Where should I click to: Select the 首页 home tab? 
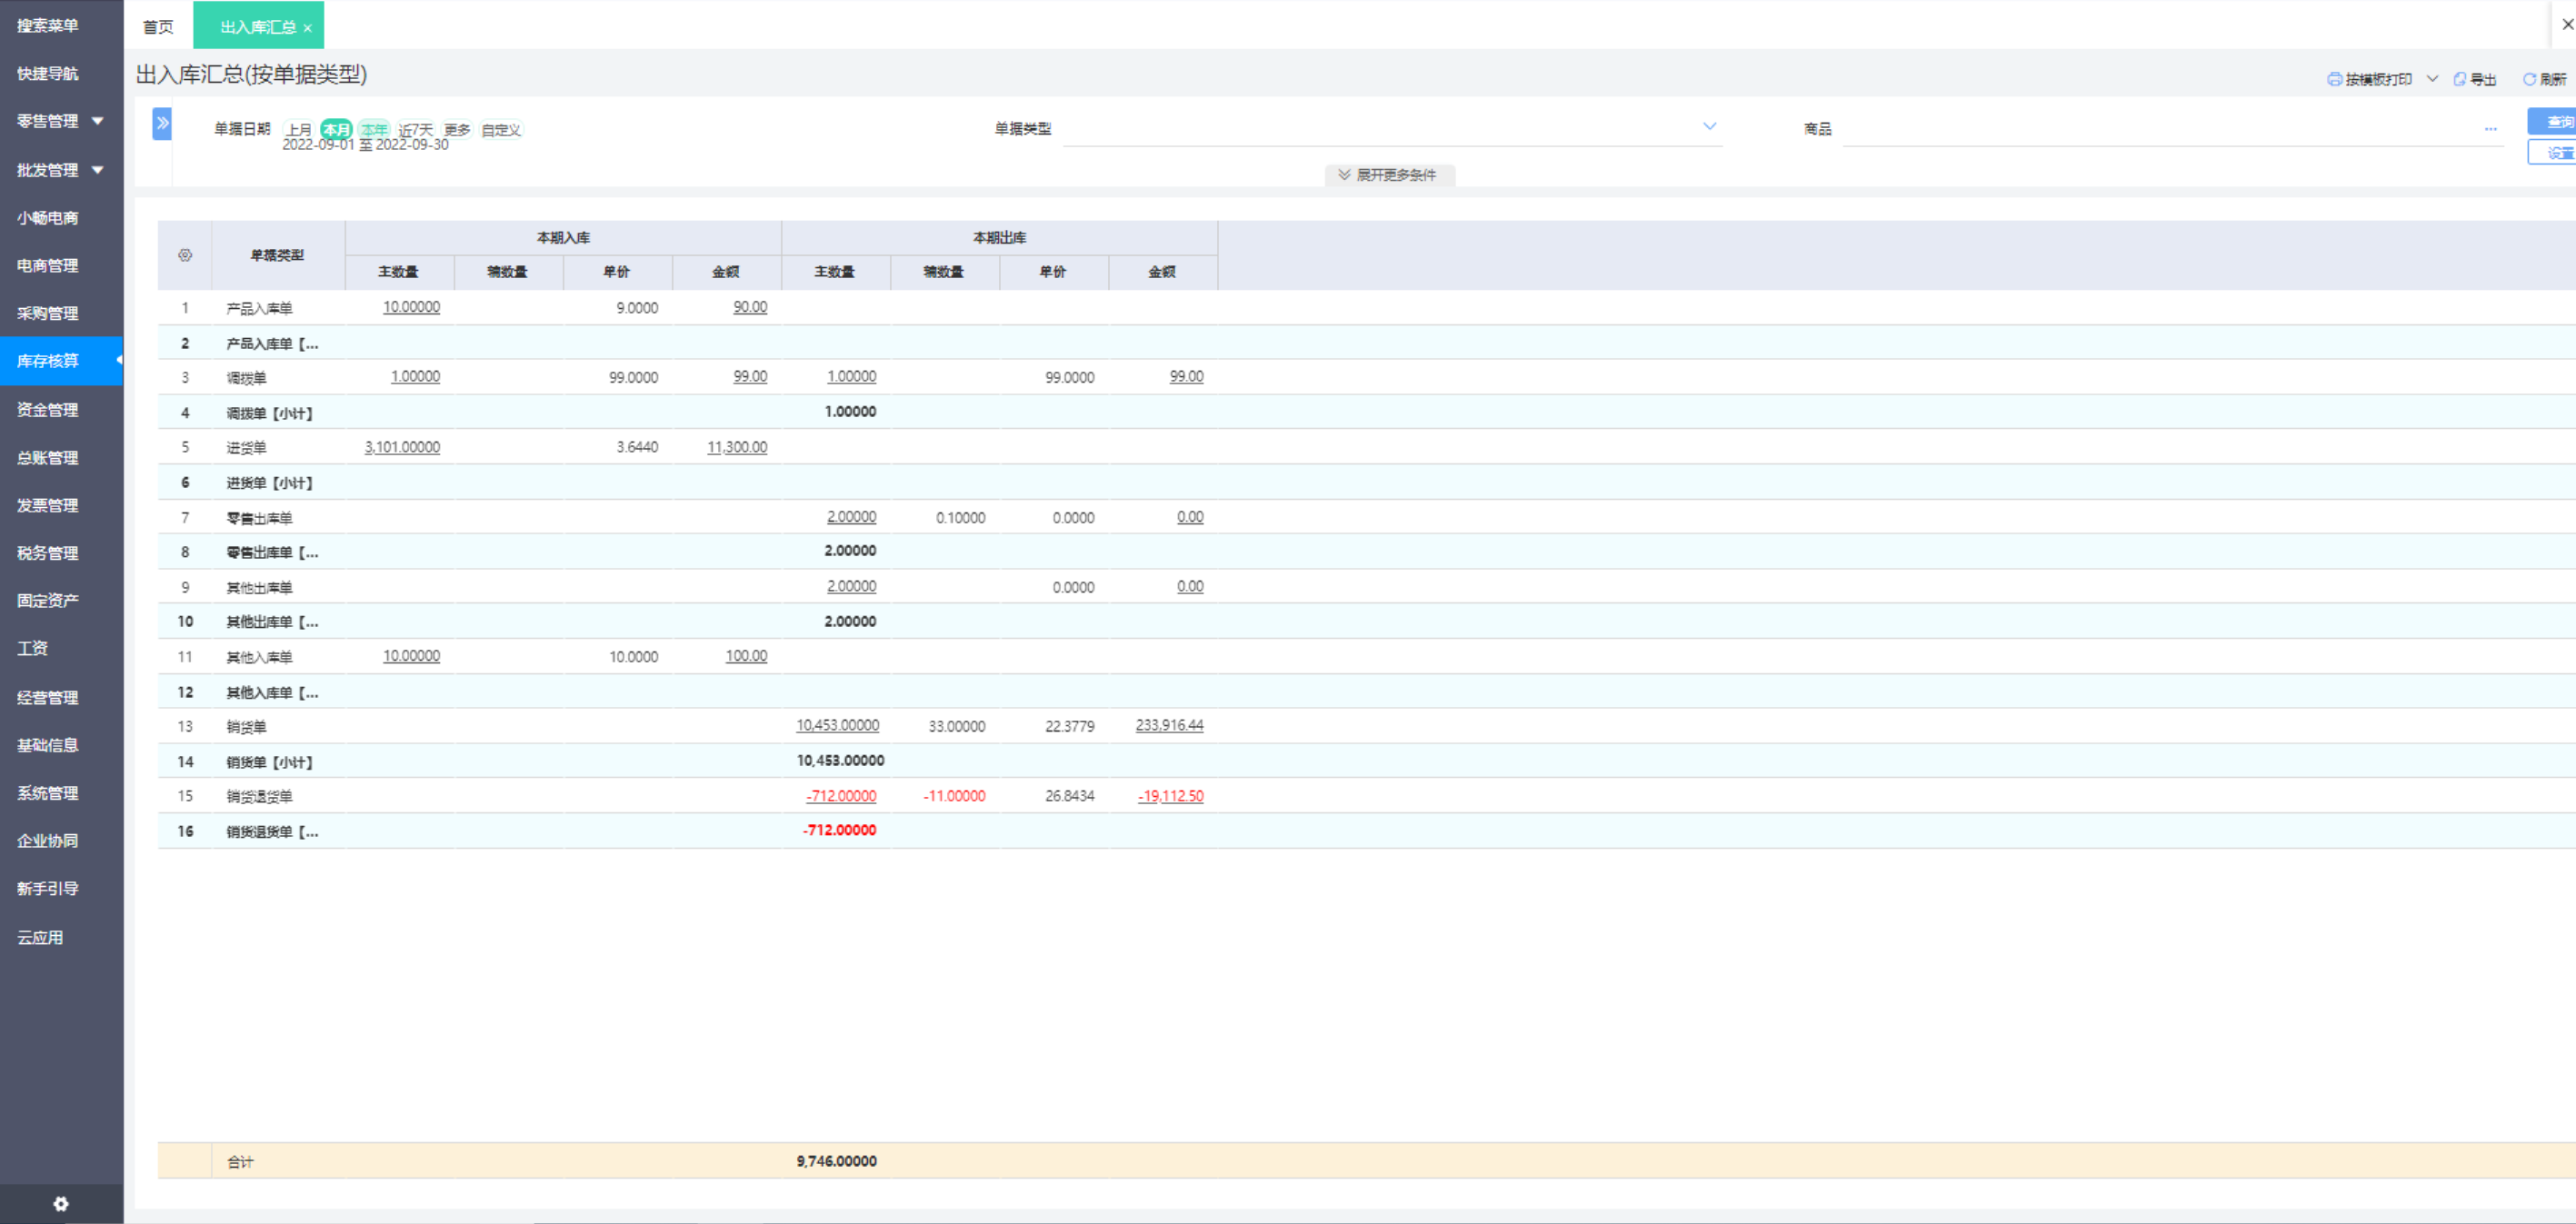click(x=165, y=26)
